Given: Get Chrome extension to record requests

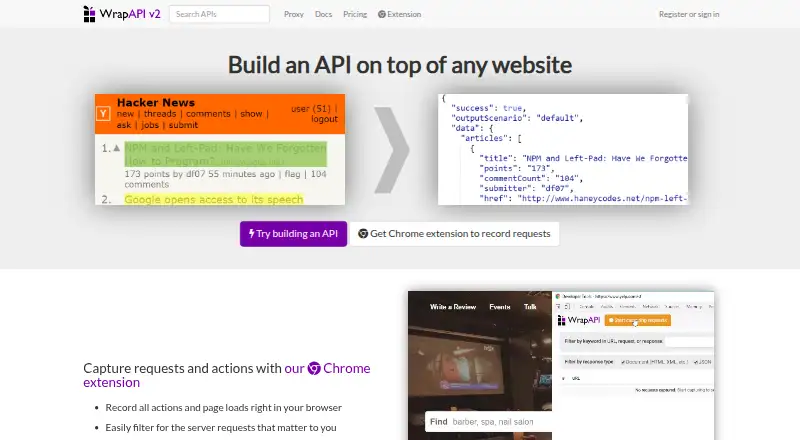Looking at the screenshot, I should click(455, 234).
